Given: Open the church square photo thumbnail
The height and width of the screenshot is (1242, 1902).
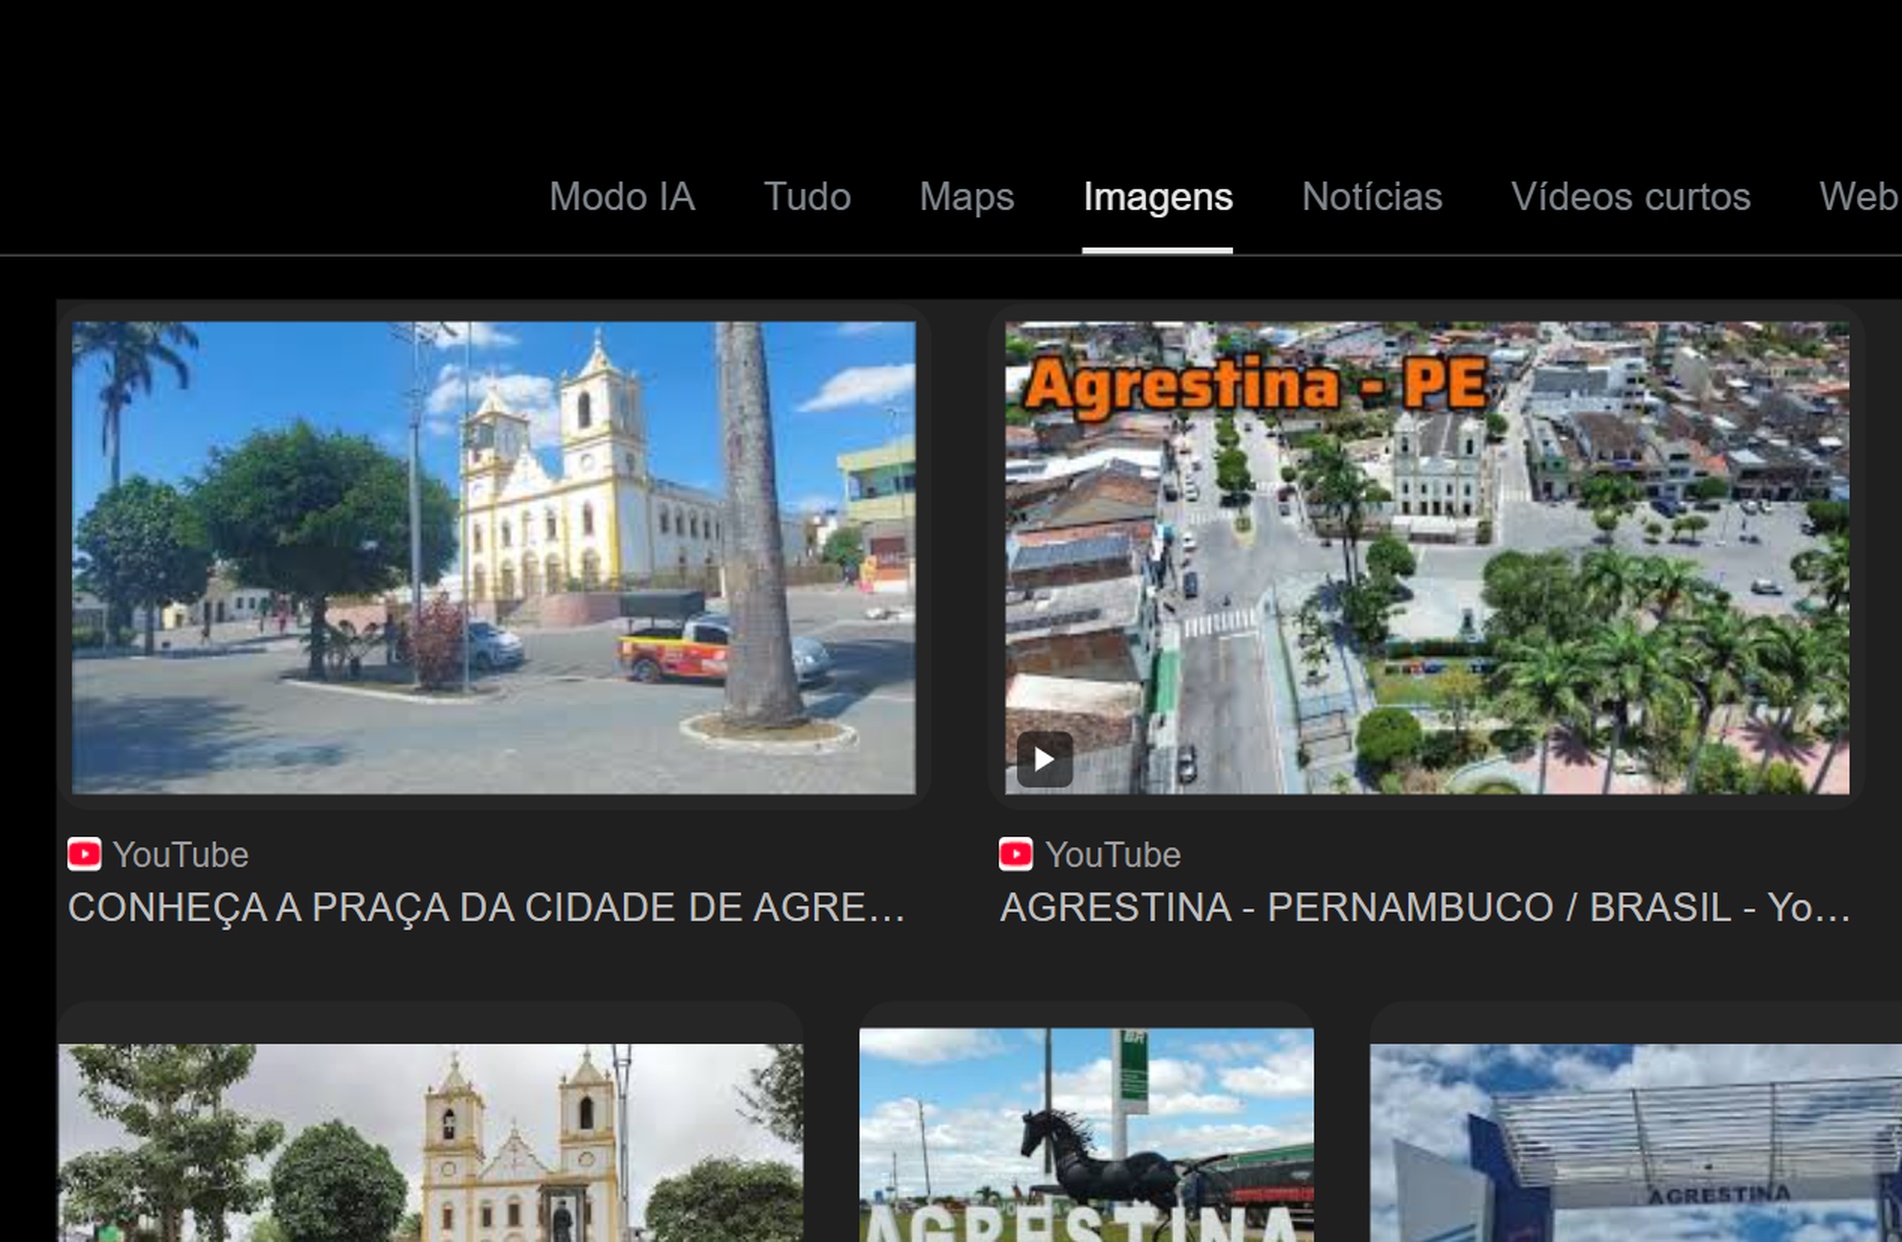Looking at the screenshot, I should pyautogui.click(x=493, y=557).
